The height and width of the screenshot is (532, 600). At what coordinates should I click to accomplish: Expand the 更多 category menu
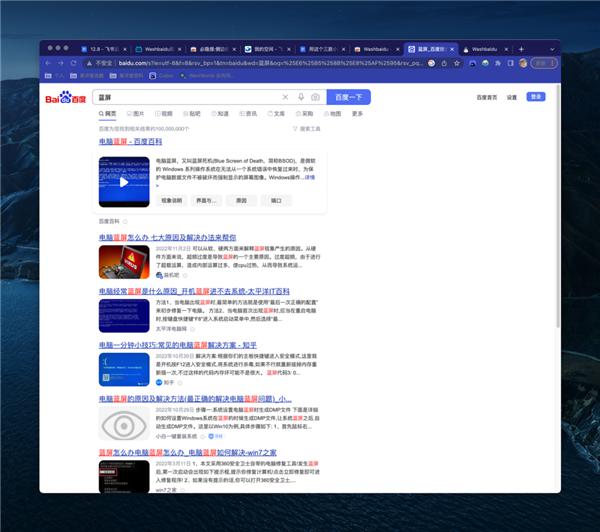tap(357, 114)
